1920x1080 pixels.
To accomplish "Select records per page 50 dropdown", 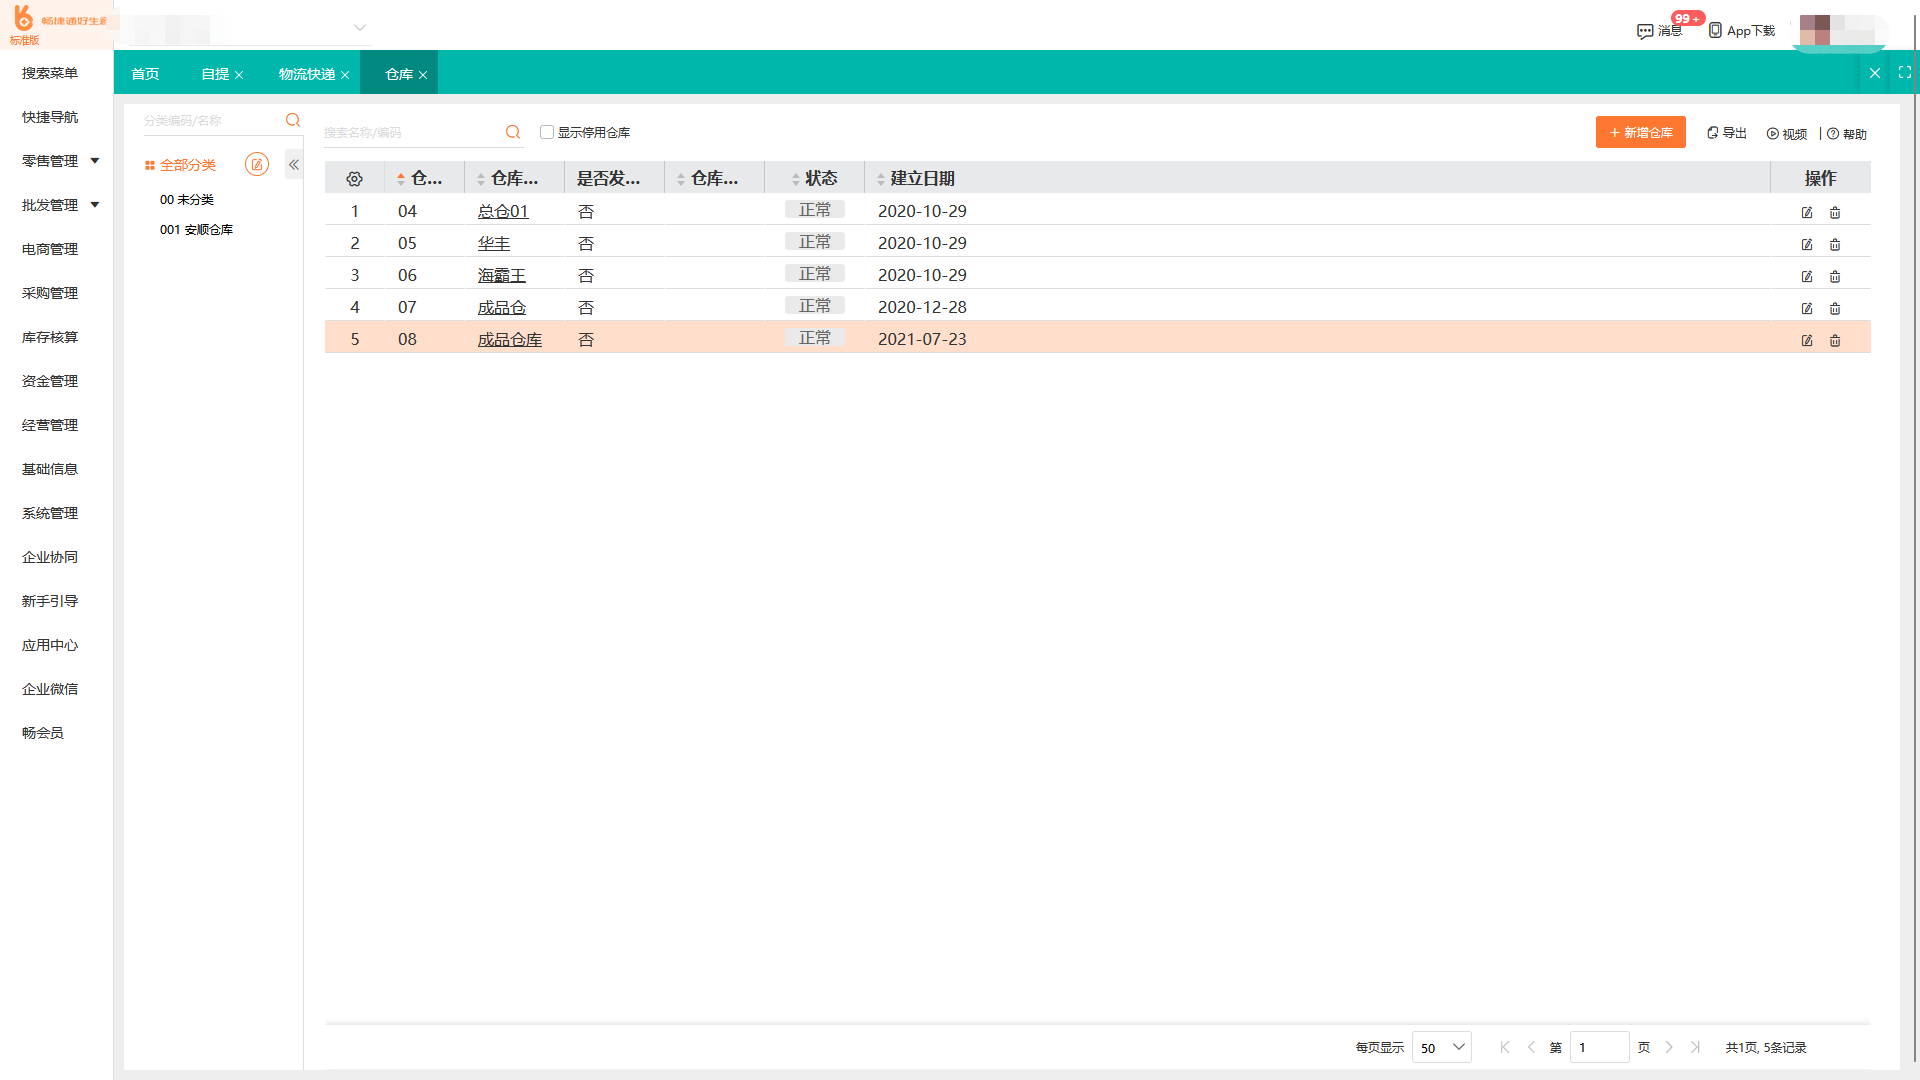I will 1439,1046.
